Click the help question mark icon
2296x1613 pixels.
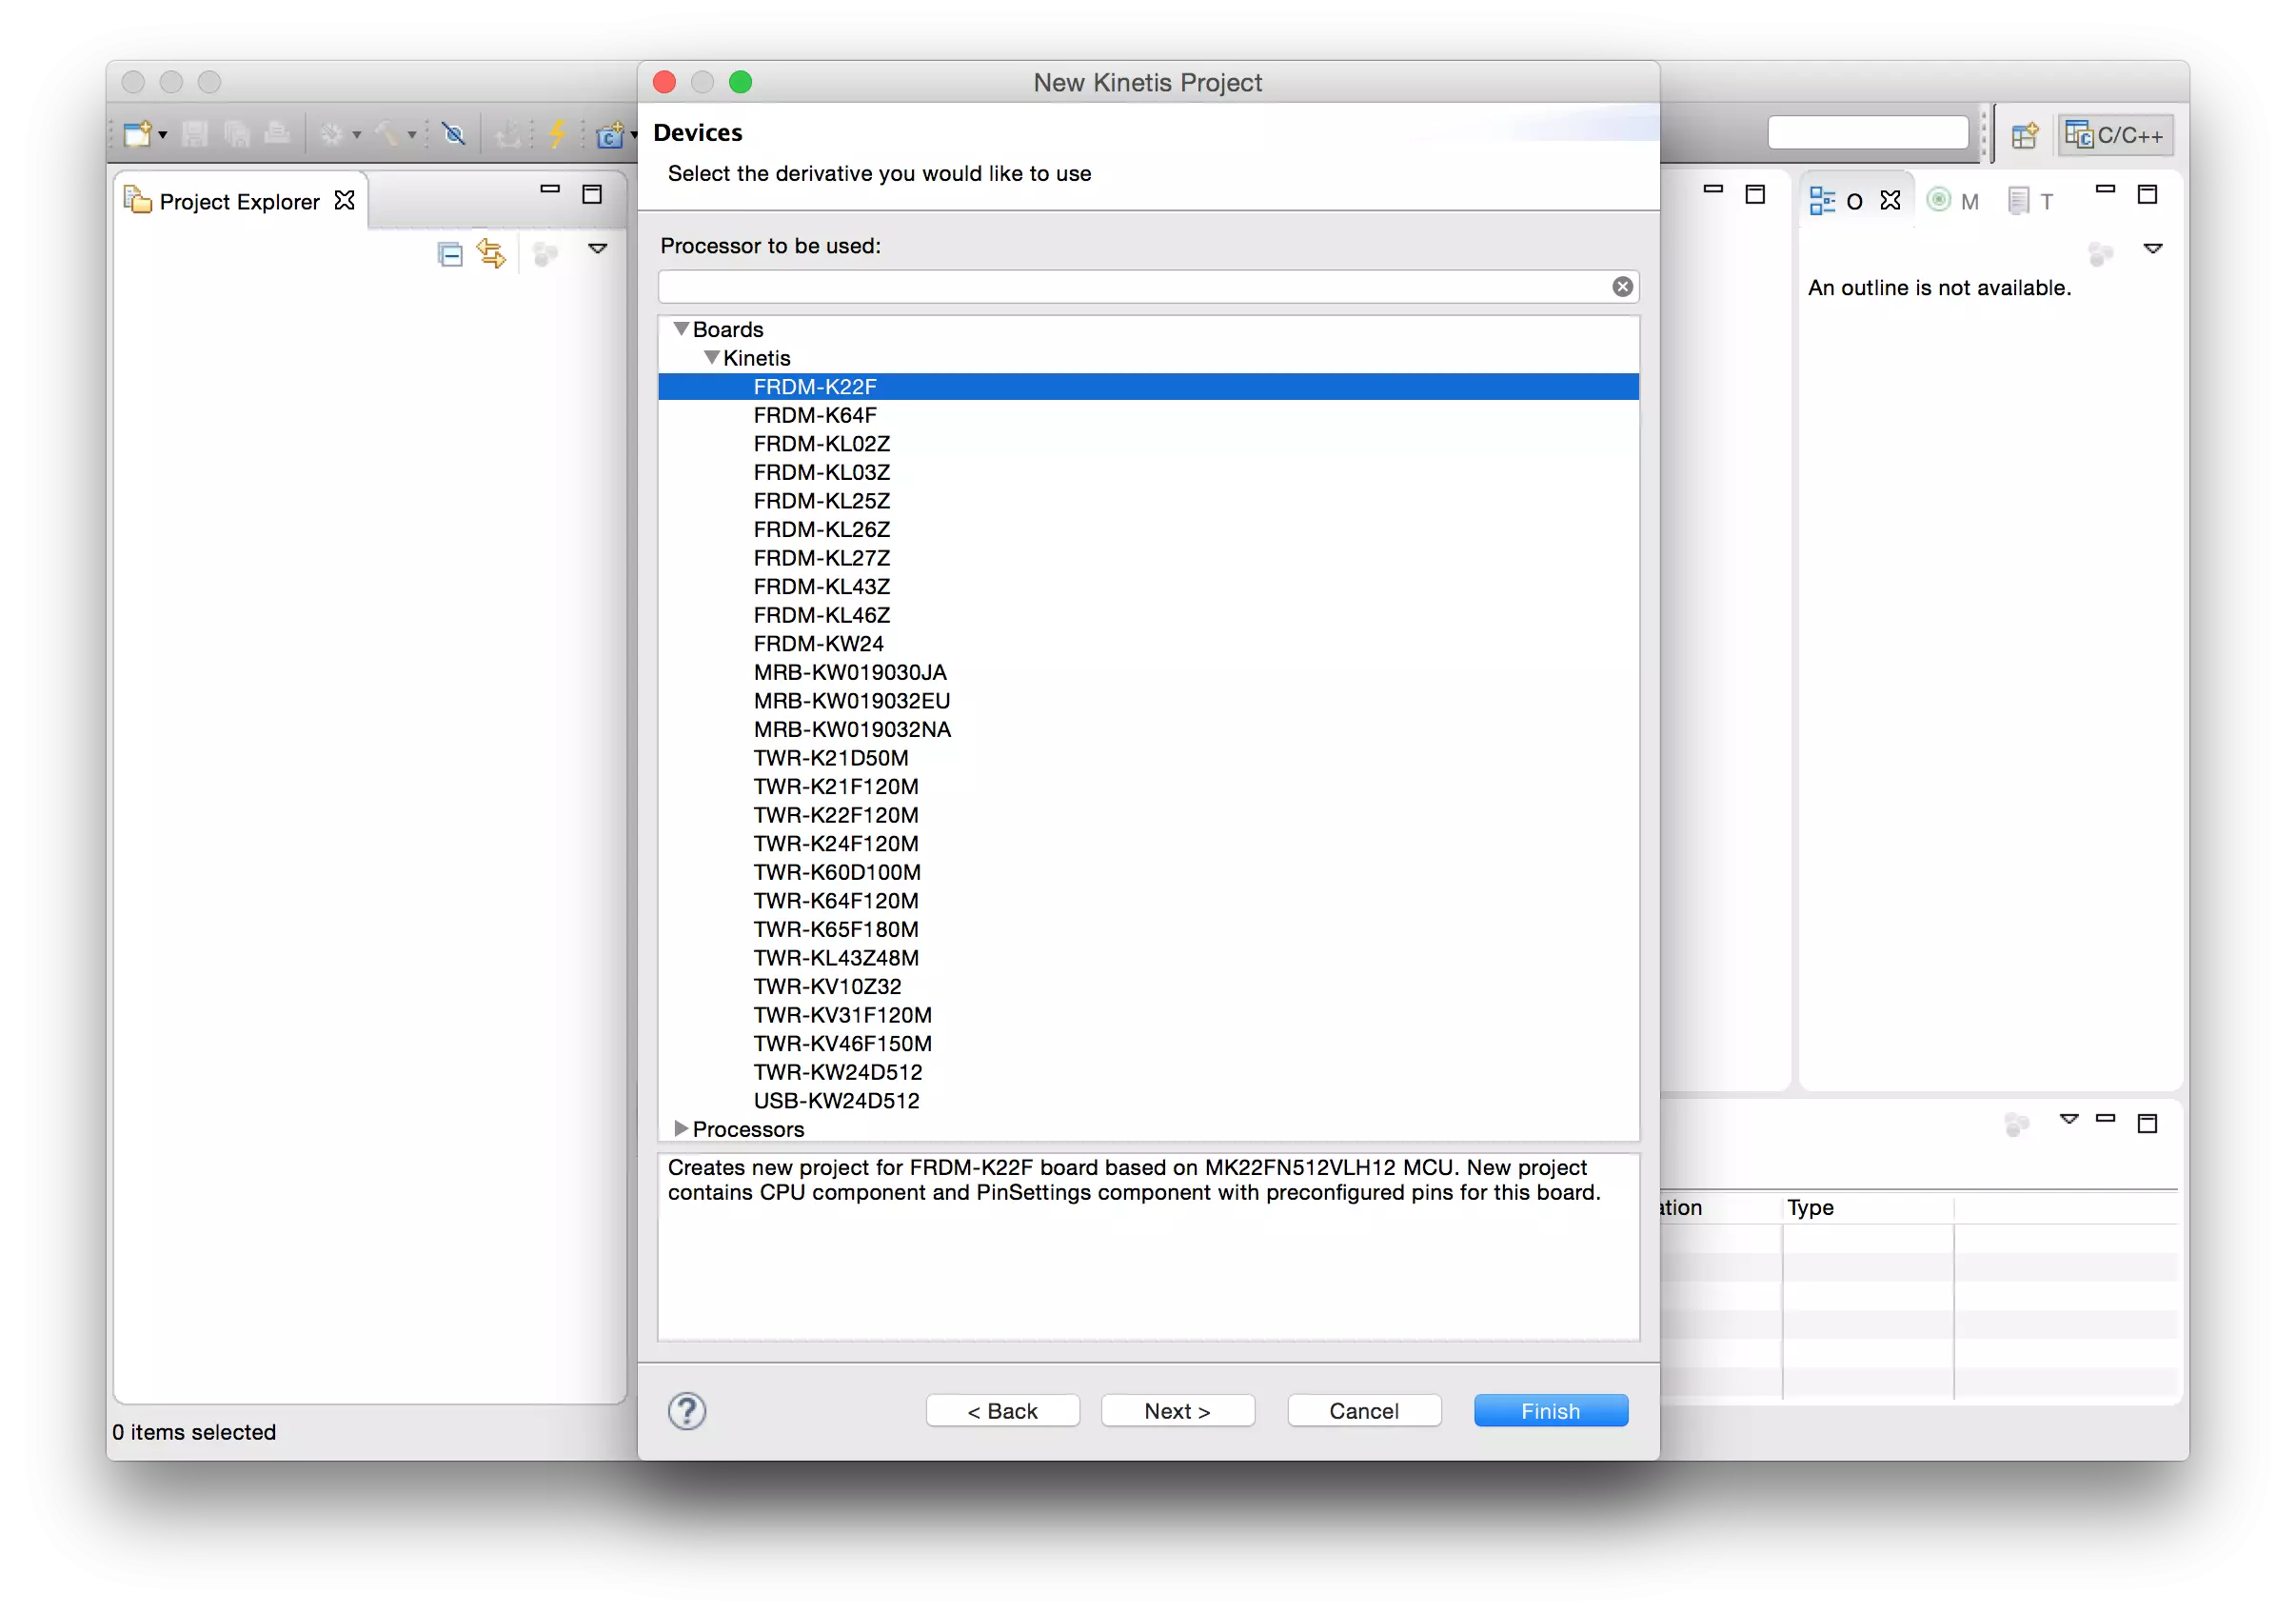click(685, 1409)
